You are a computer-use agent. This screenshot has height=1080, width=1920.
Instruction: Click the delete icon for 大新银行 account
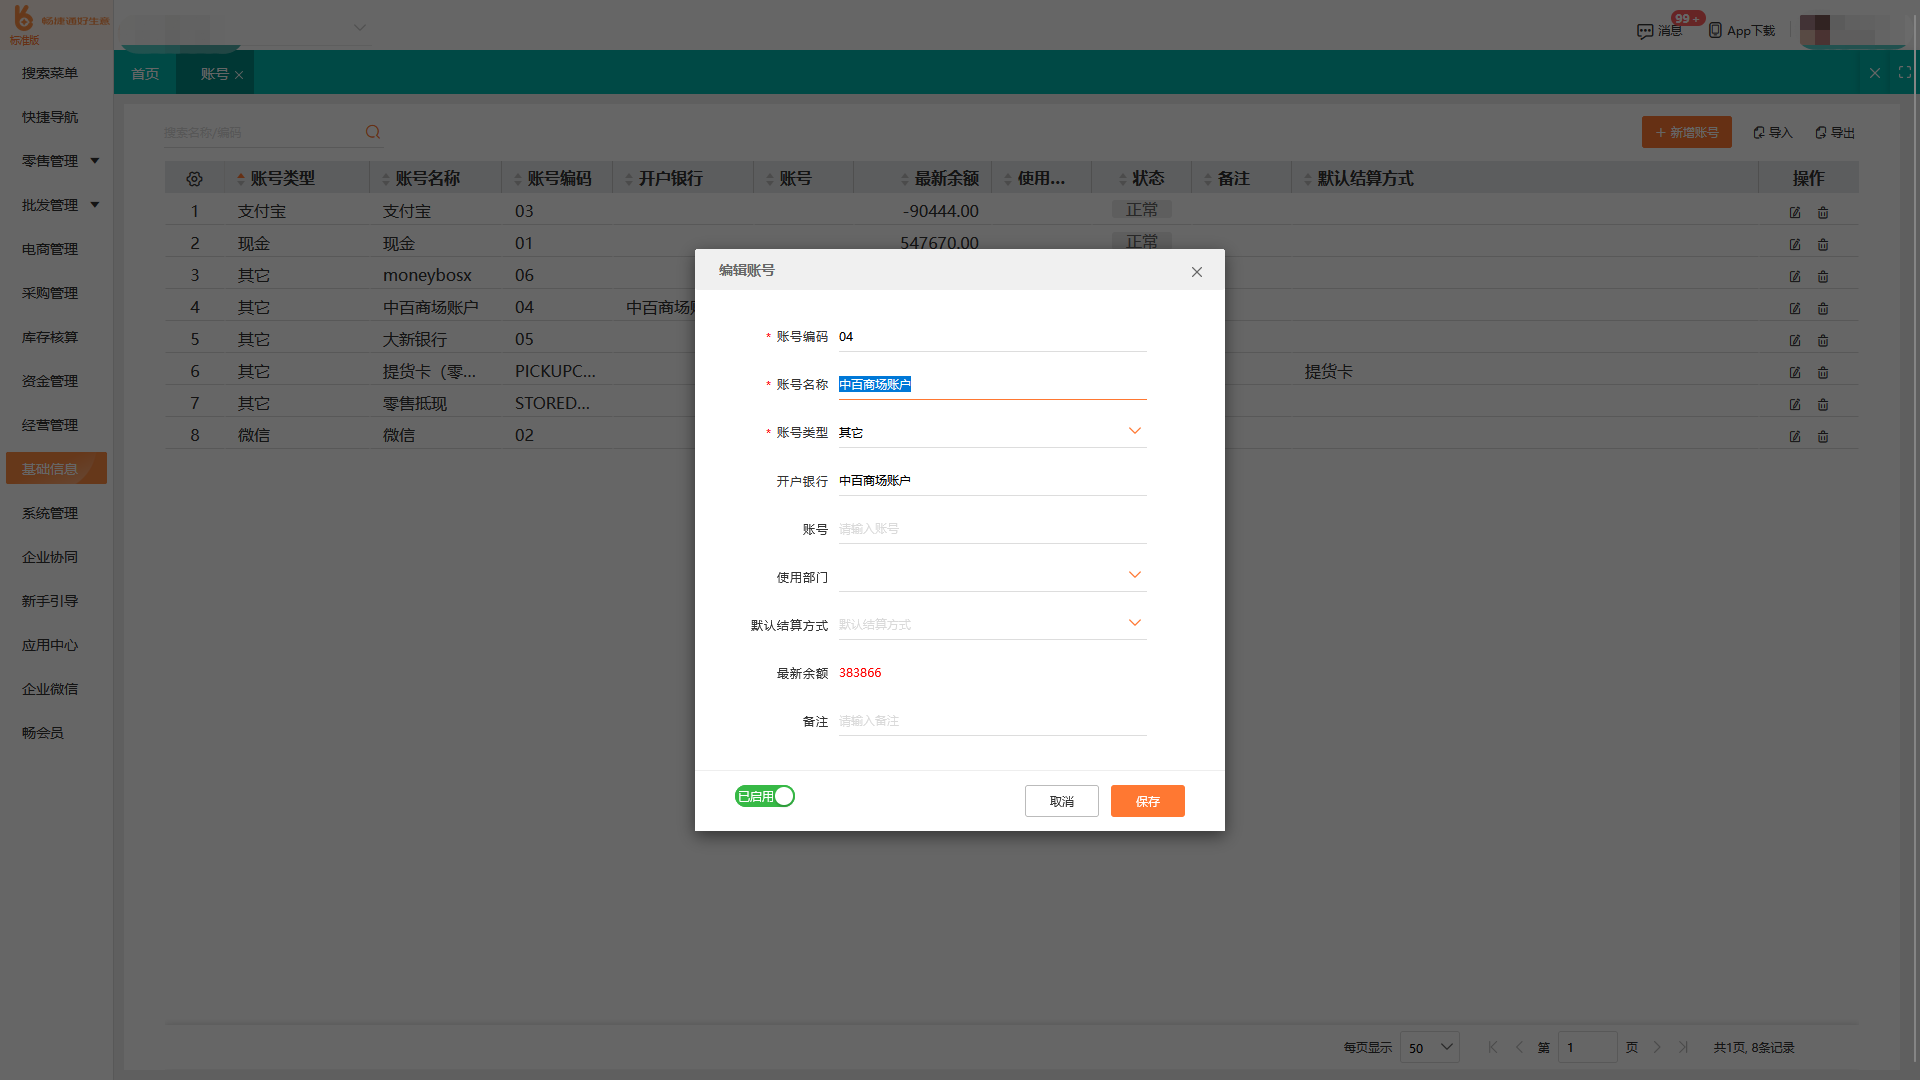1824,339
